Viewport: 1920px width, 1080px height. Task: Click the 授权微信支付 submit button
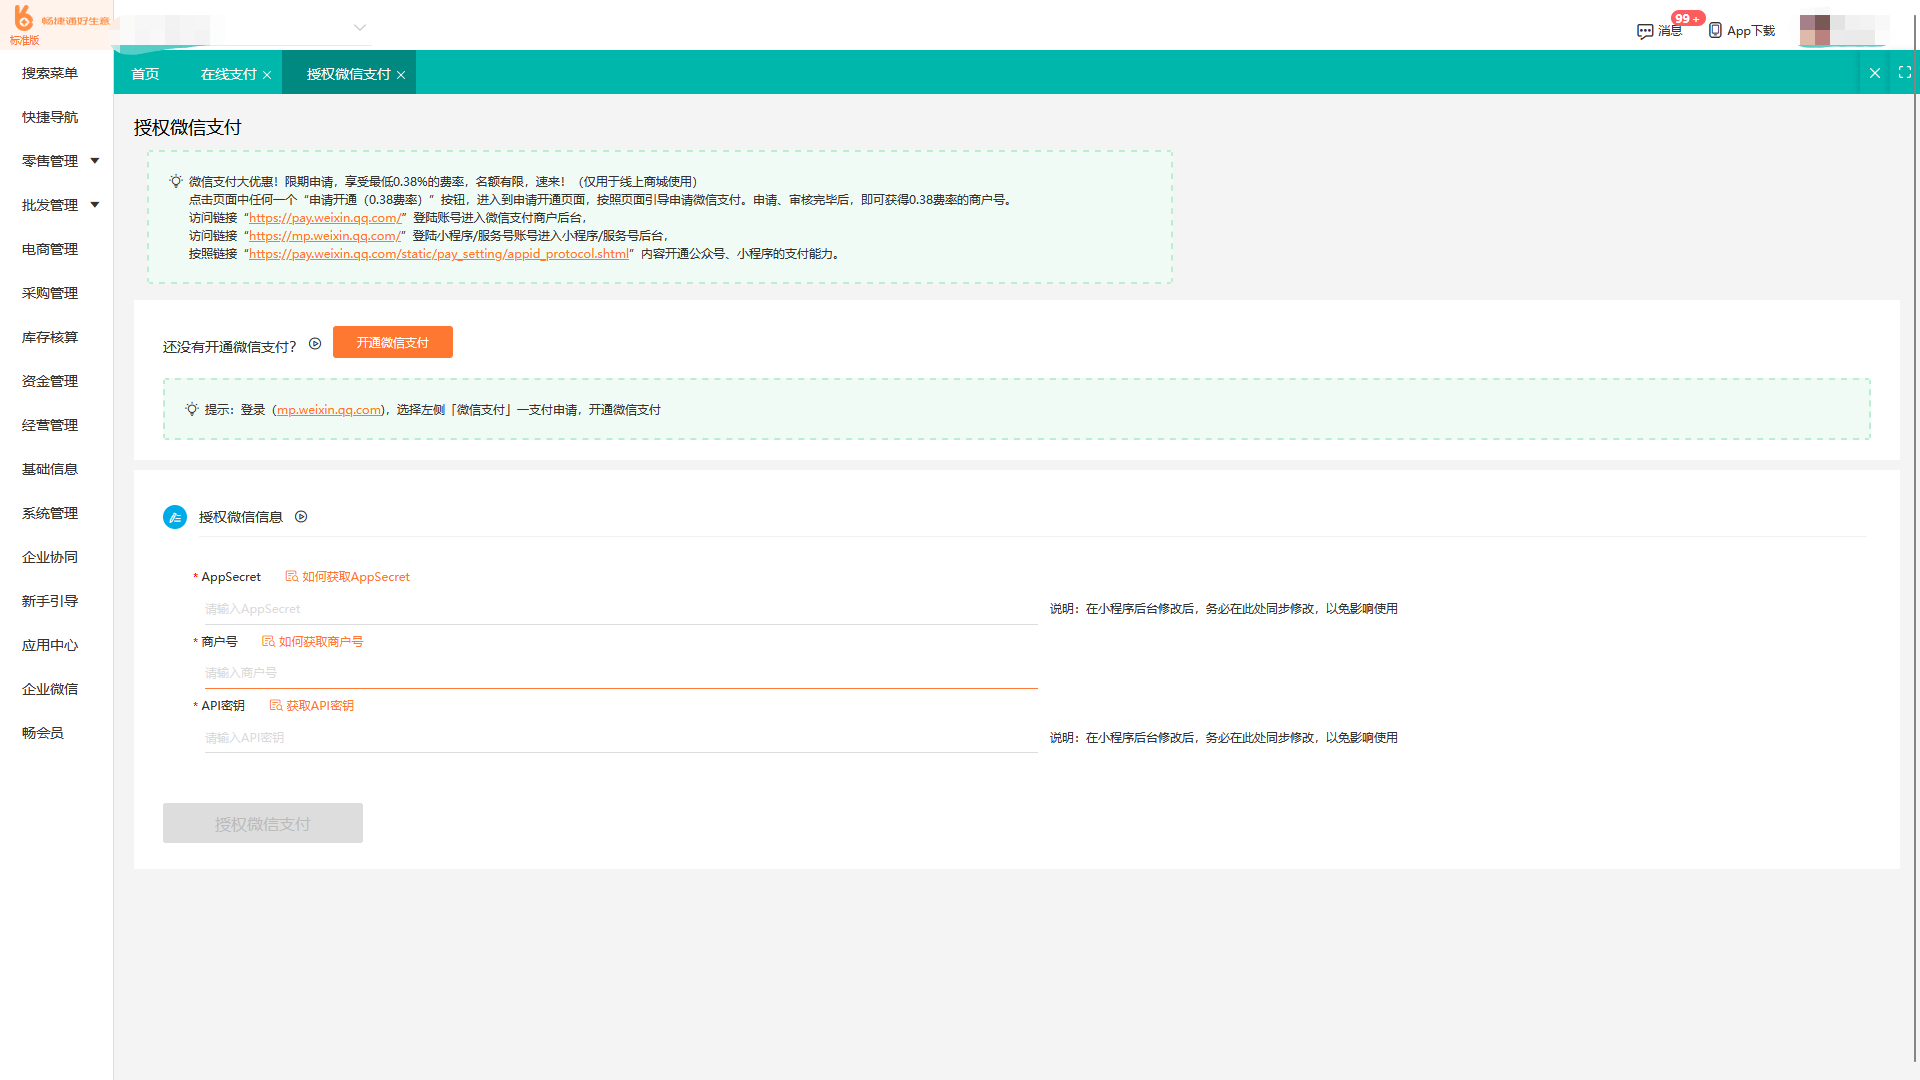pos(262,822)
